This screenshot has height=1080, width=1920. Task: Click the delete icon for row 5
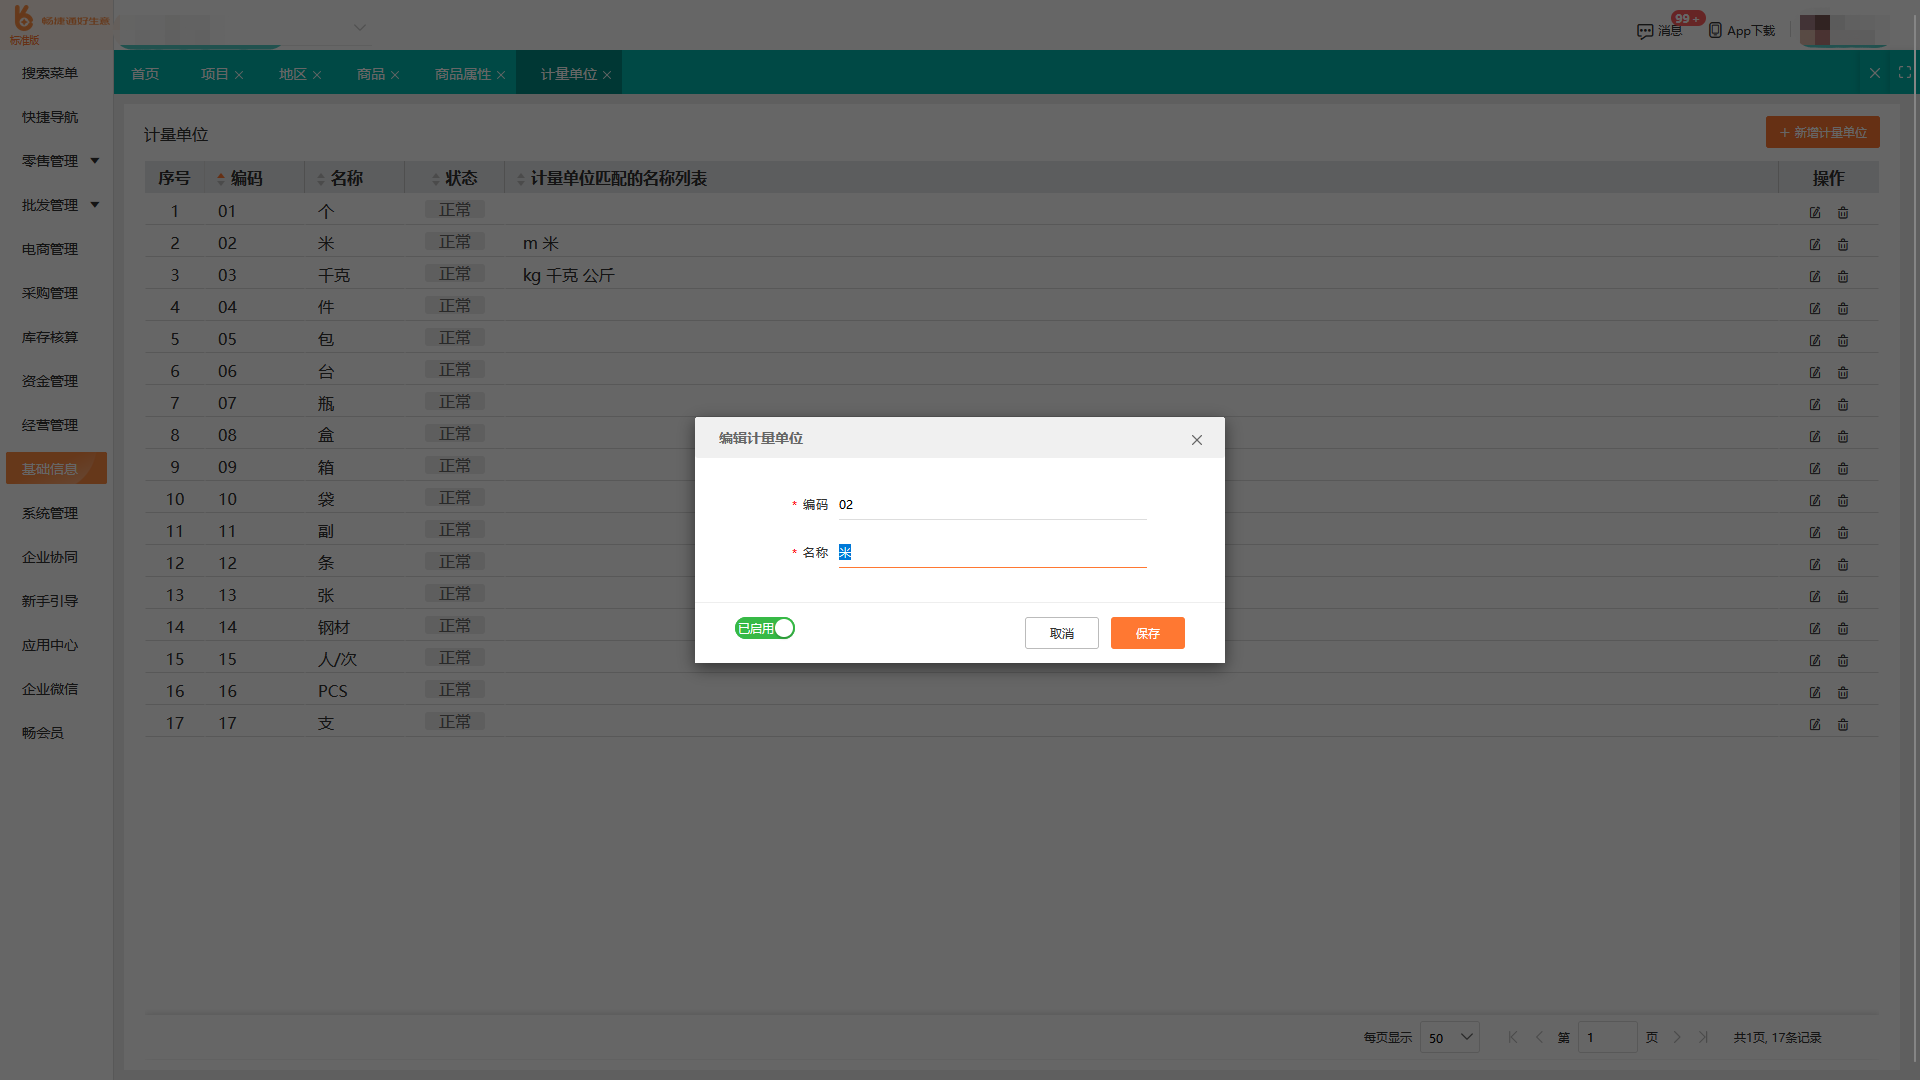point(1844,339)
